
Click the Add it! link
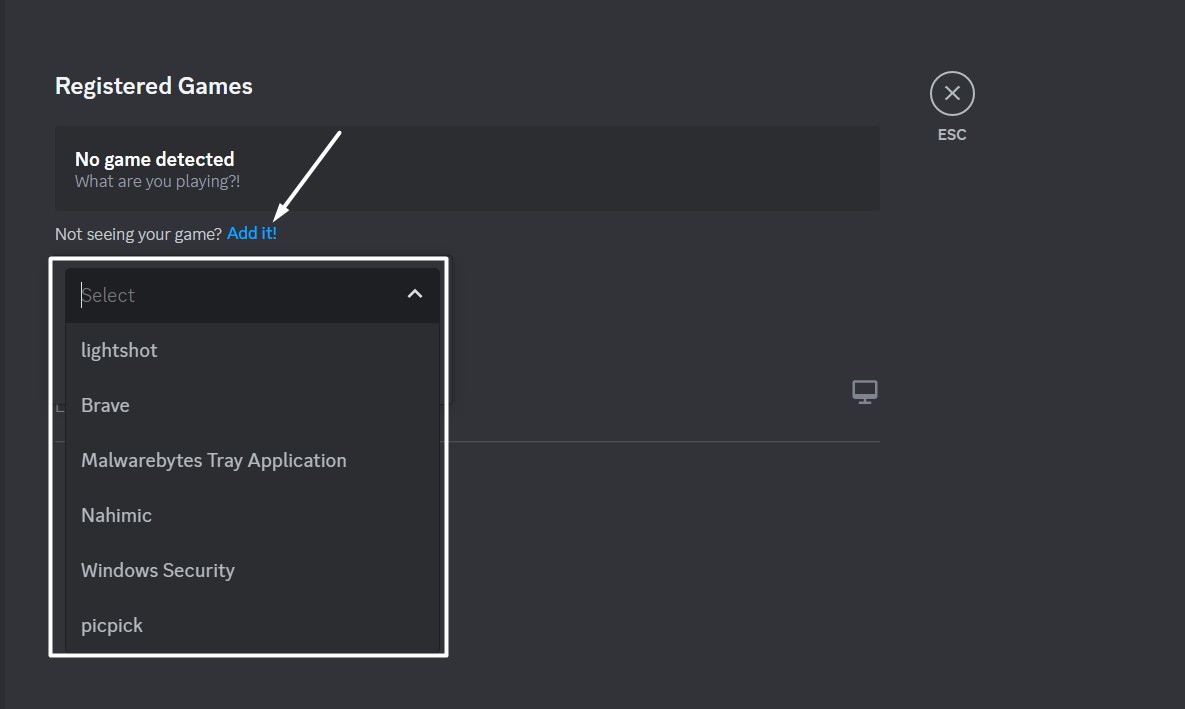pyautogui.click(x=251, y=233)
